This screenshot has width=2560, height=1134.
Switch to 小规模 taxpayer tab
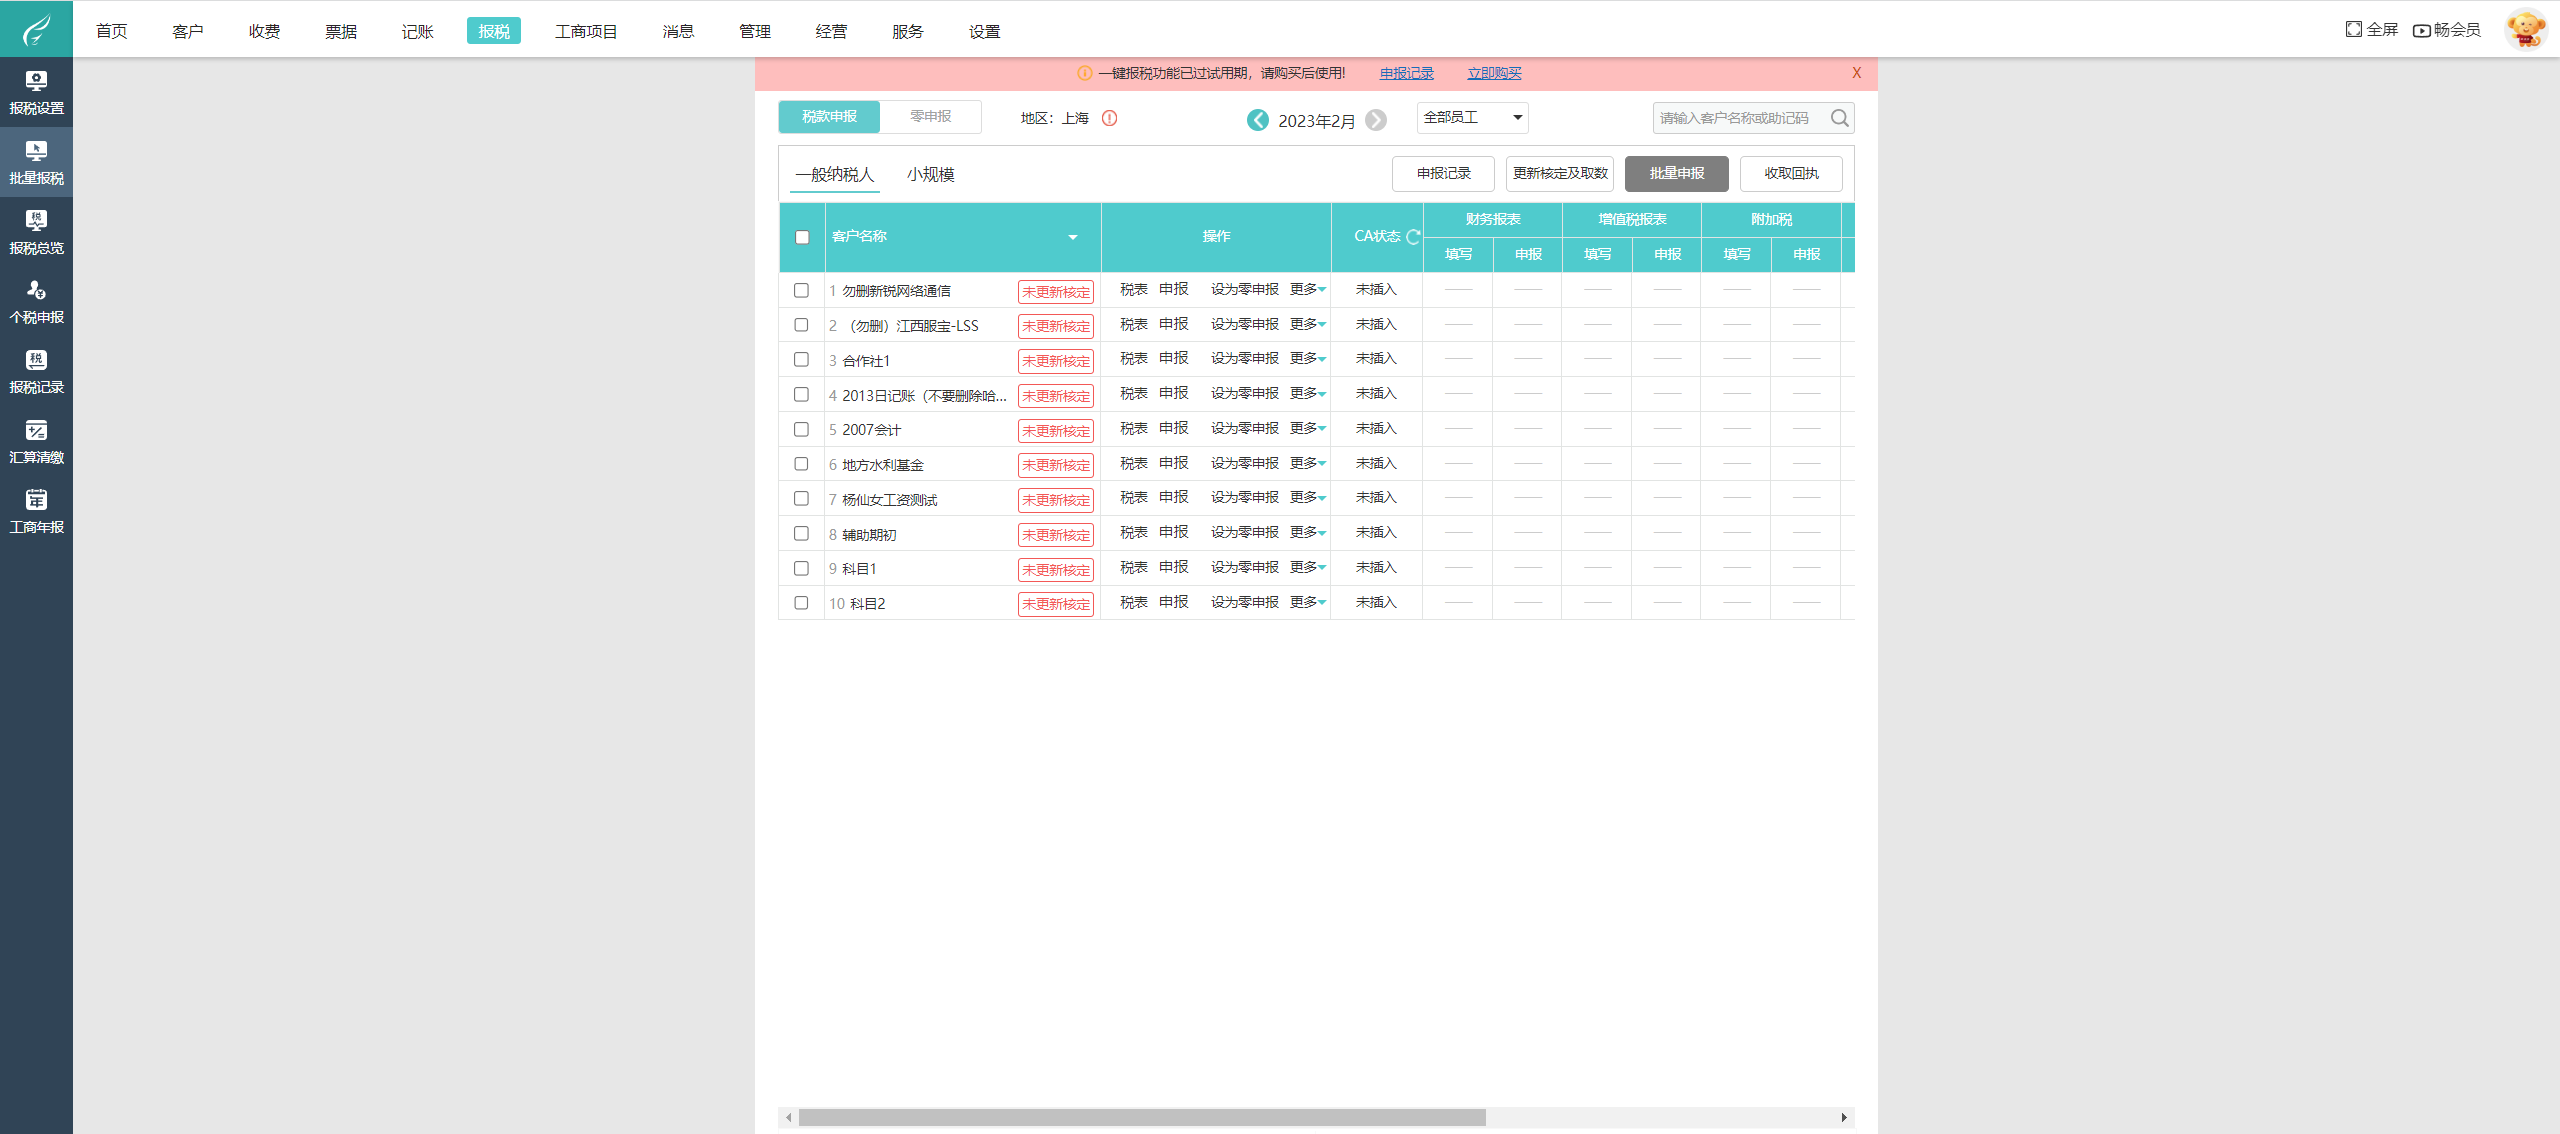point(929,173)
